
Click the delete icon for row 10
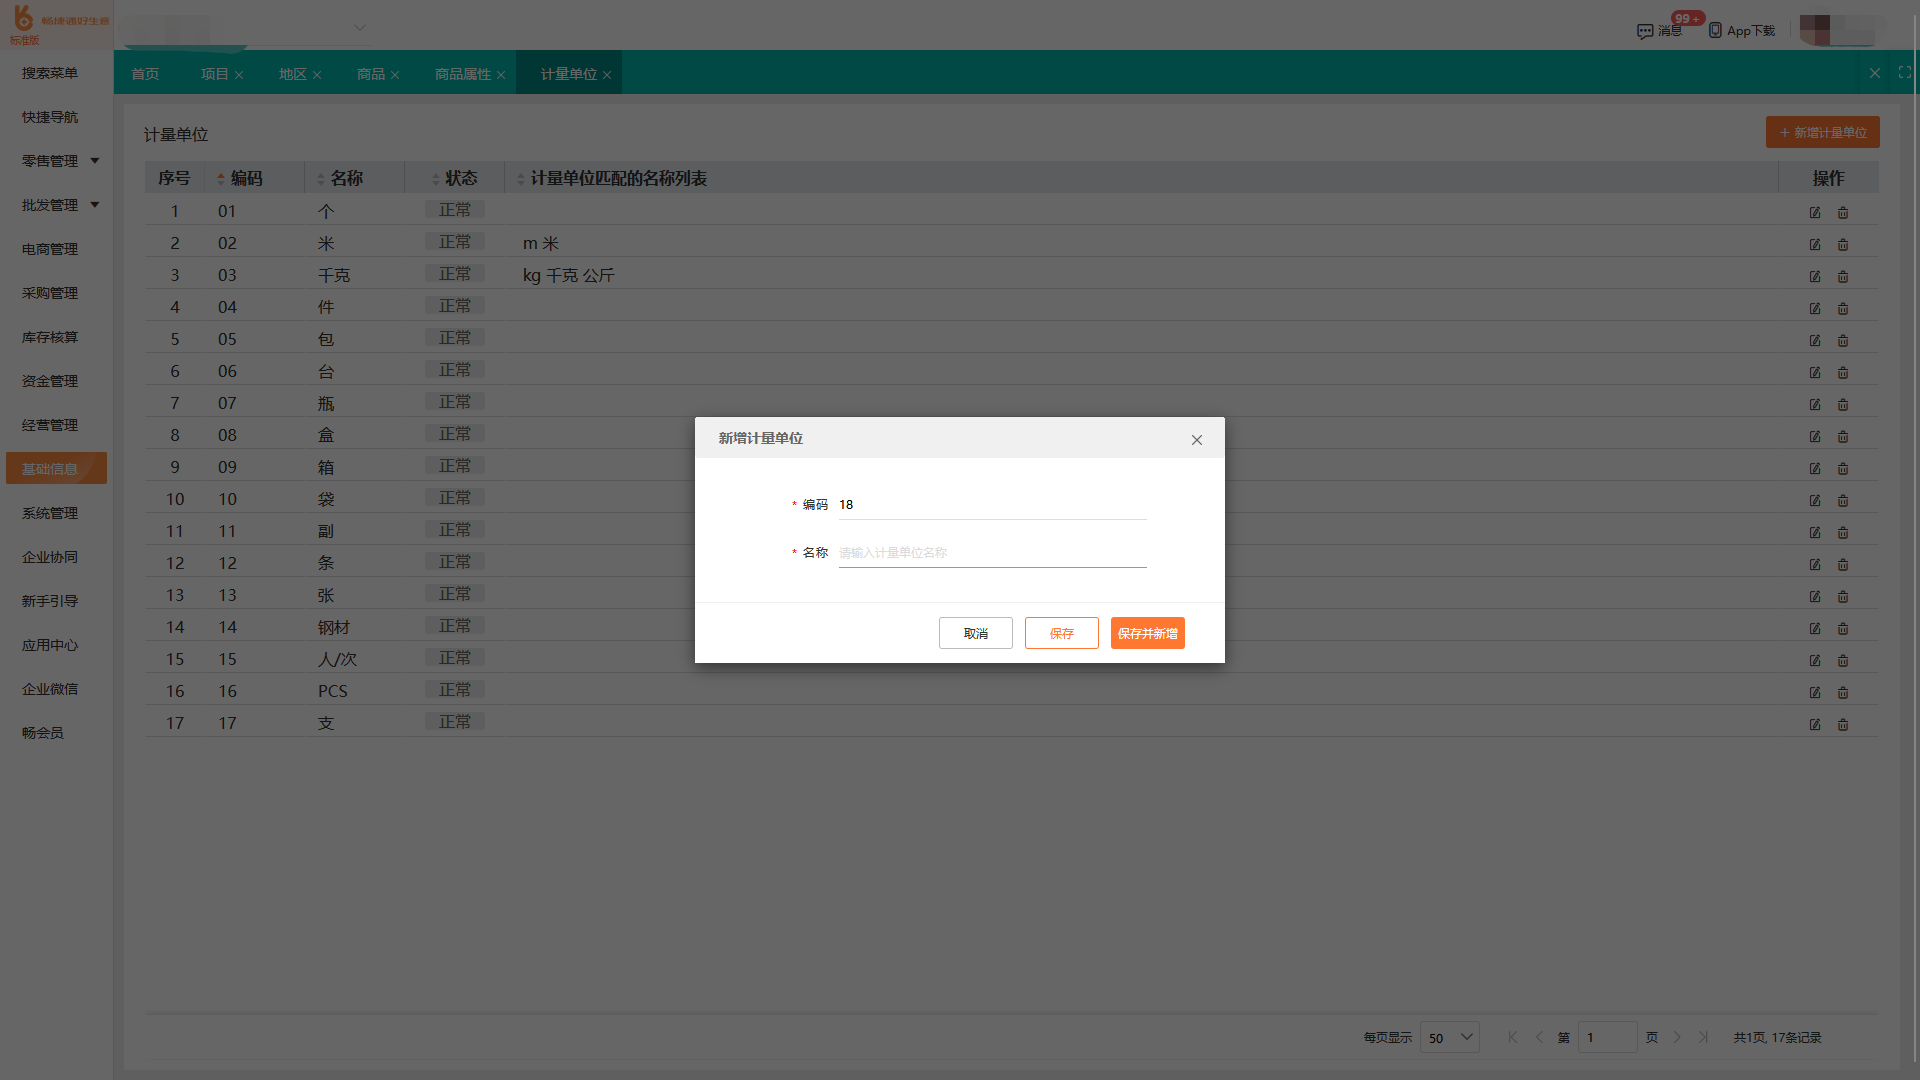point(1844,500)
